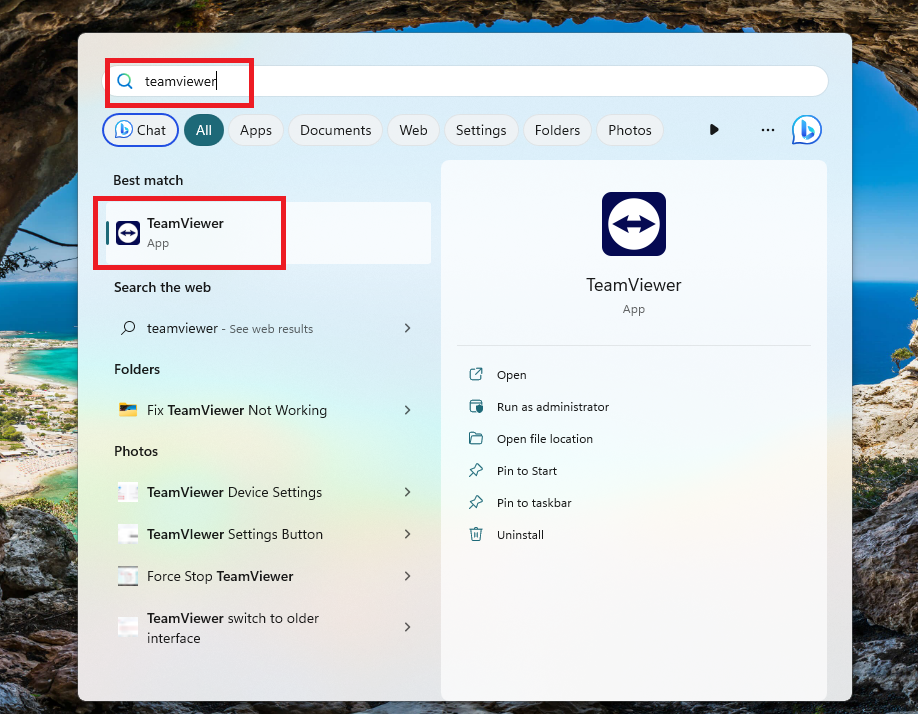Viewport: 918px width, 714px height.
Task: Click the large TeamViewer logo in details pane
Action: pyautogui.click(x=633, y=224)
